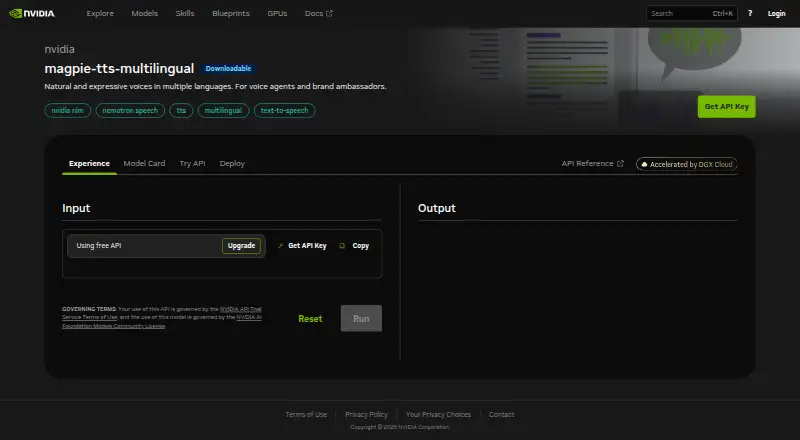Open the Terms of Use footer link

tap(306, 414)
